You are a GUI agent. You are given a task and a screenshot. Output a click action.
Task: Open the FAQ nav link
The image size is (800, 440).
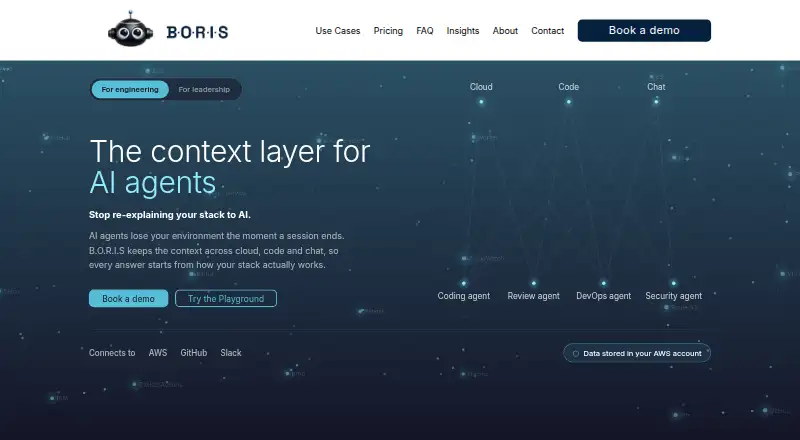[424, 31]
